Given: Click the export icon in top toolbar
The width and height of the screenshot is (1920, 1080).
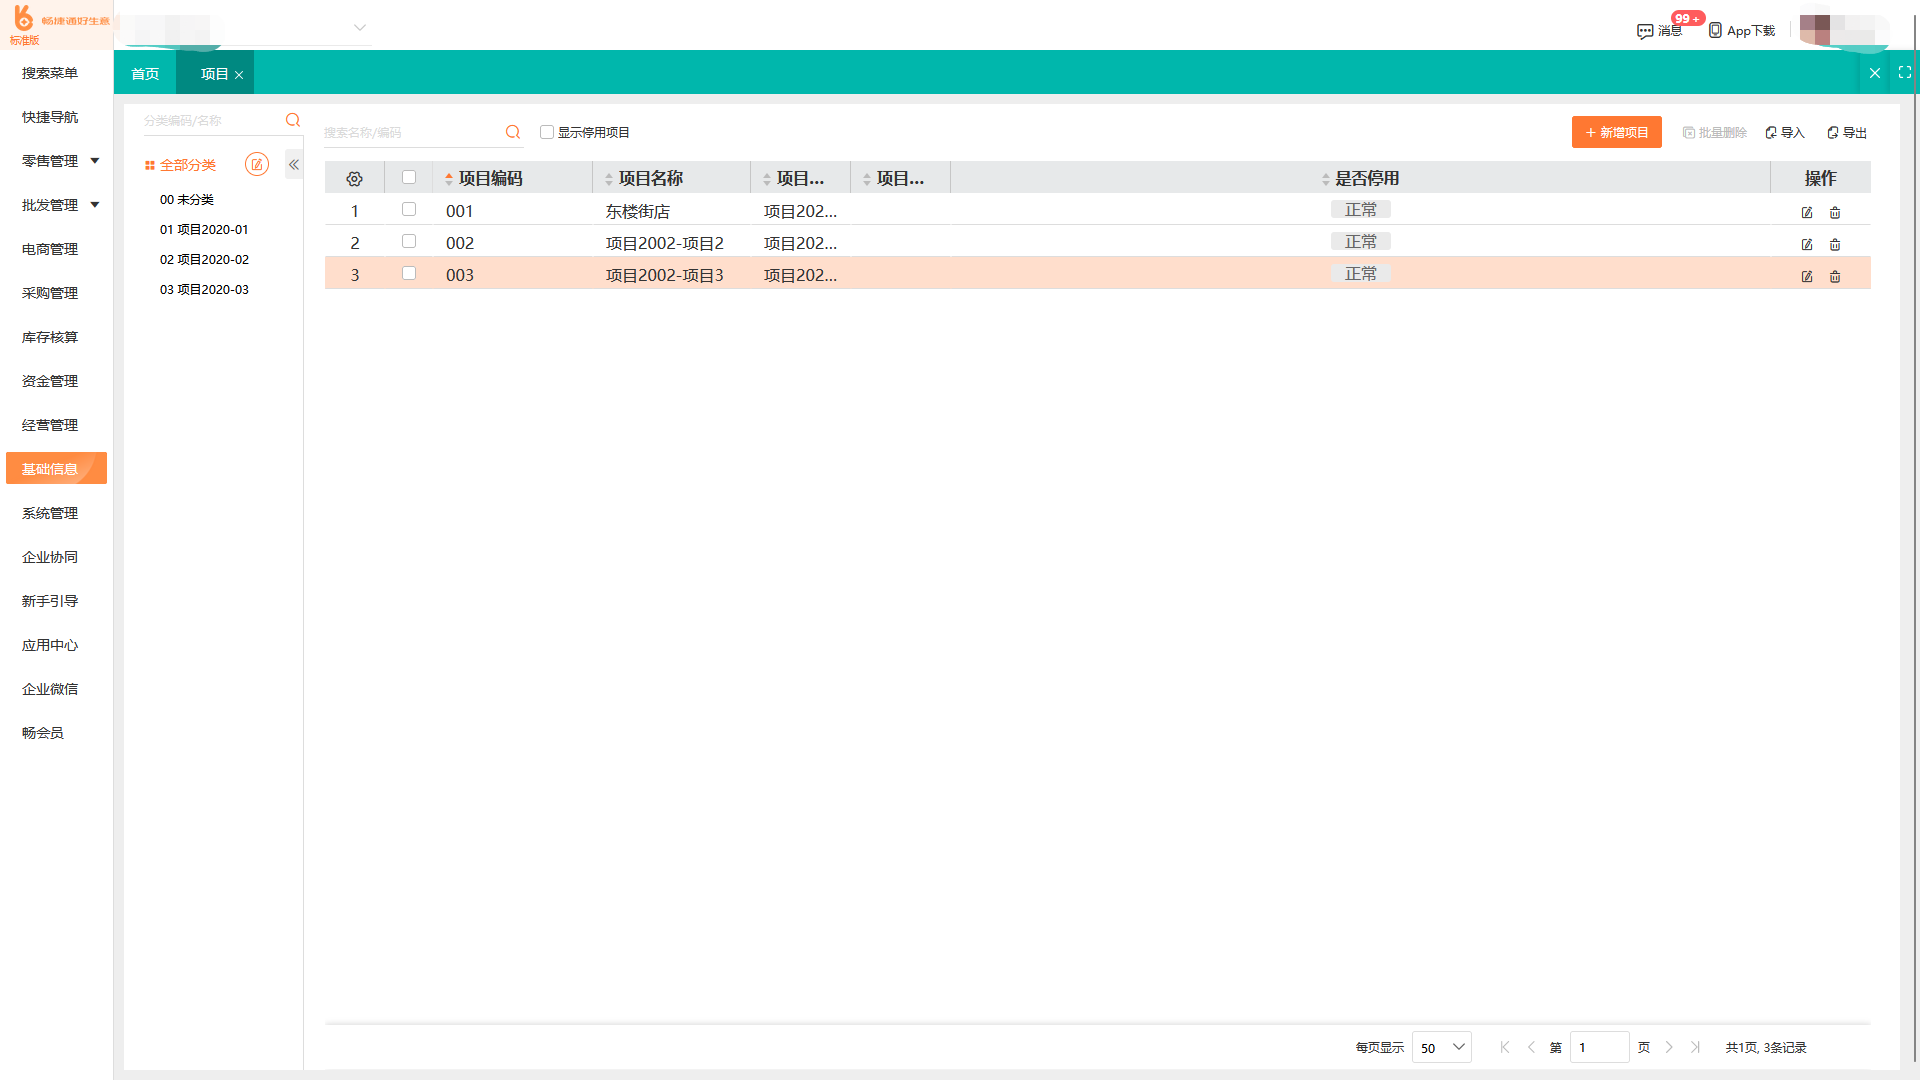Looking at the screenshot, I should (1846, 132).
